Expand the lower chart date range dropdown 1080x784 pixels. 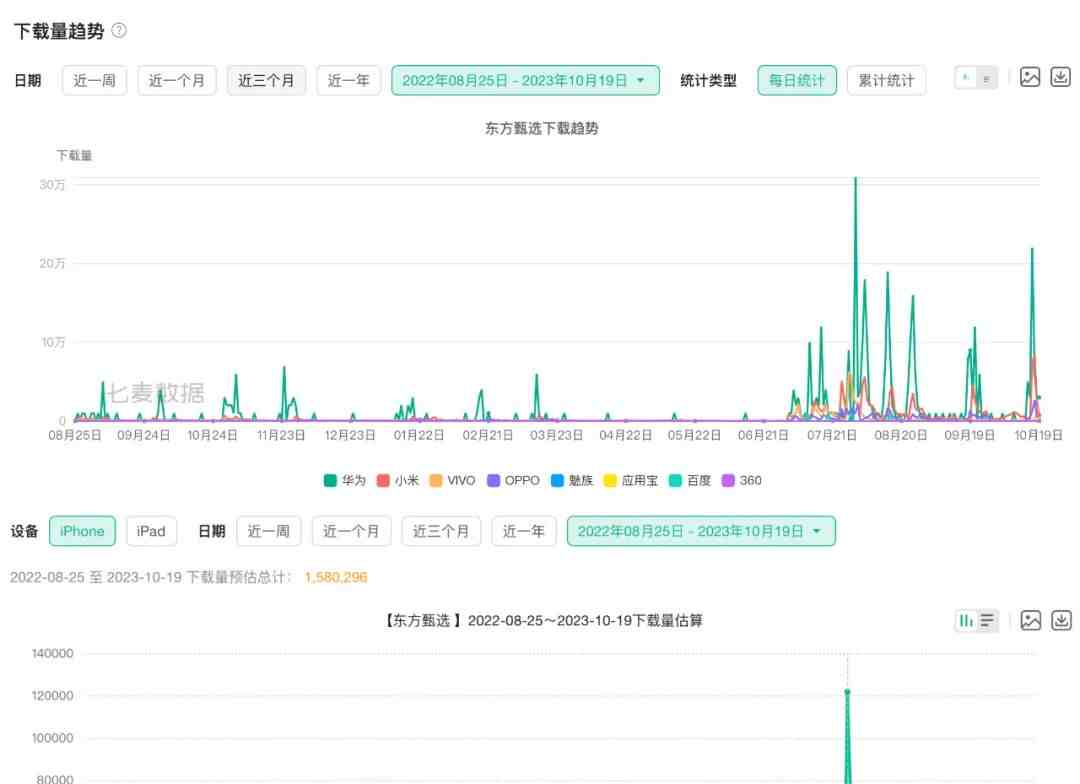coord(700,531)
